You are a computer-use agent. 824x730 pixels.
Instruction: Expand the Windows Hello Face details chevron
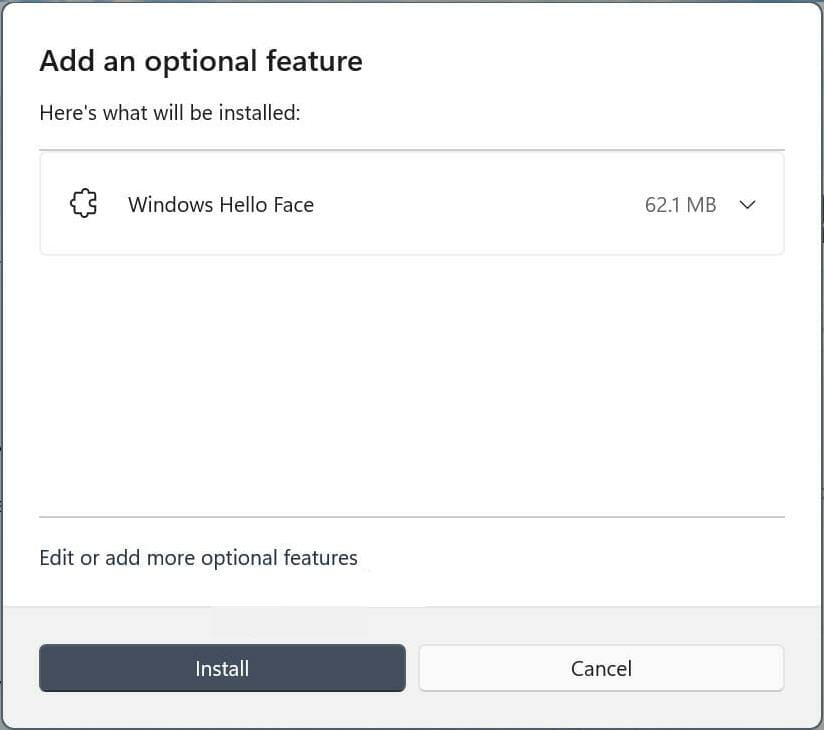point(747,205)
